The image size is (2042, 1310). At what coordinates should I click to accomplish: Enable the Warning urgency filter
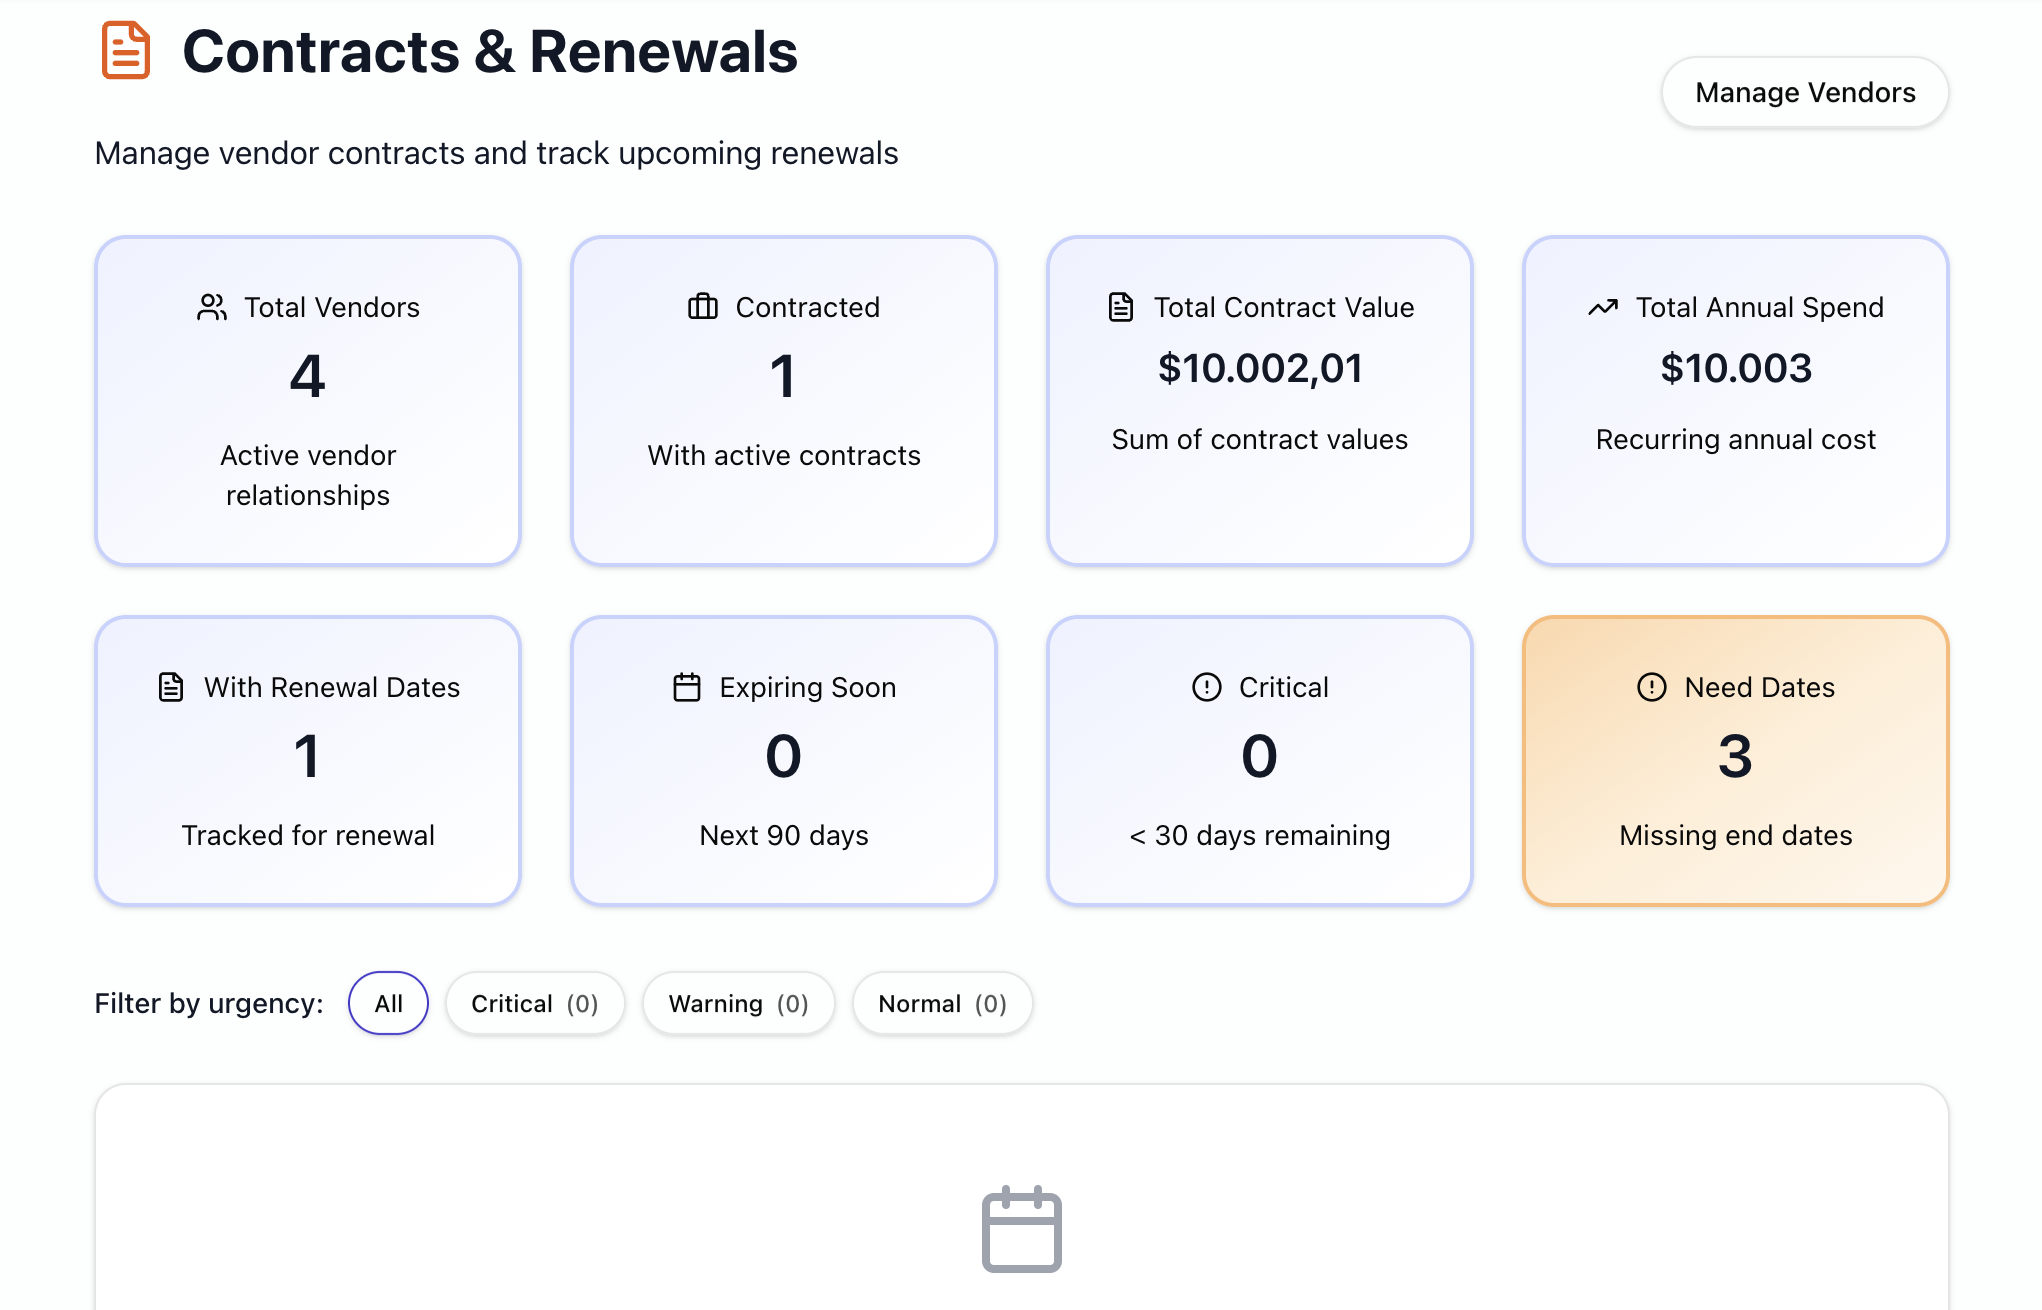point(739,1003)
